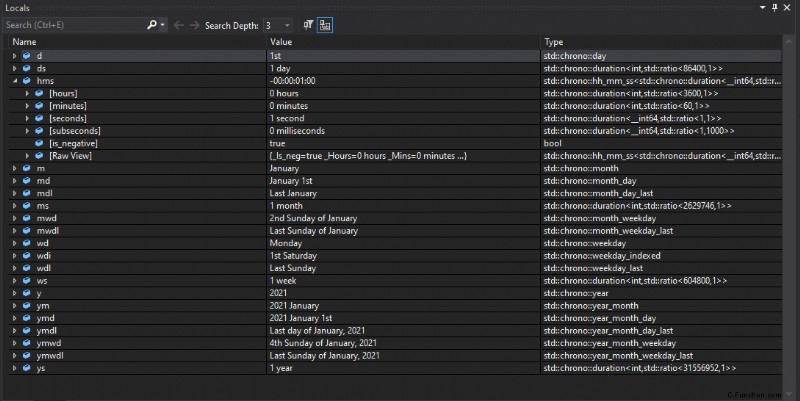The width and height of the screenshot is (800, 401).
Task: Click the variable icon beside hms
Action: (x=26, y=80)
